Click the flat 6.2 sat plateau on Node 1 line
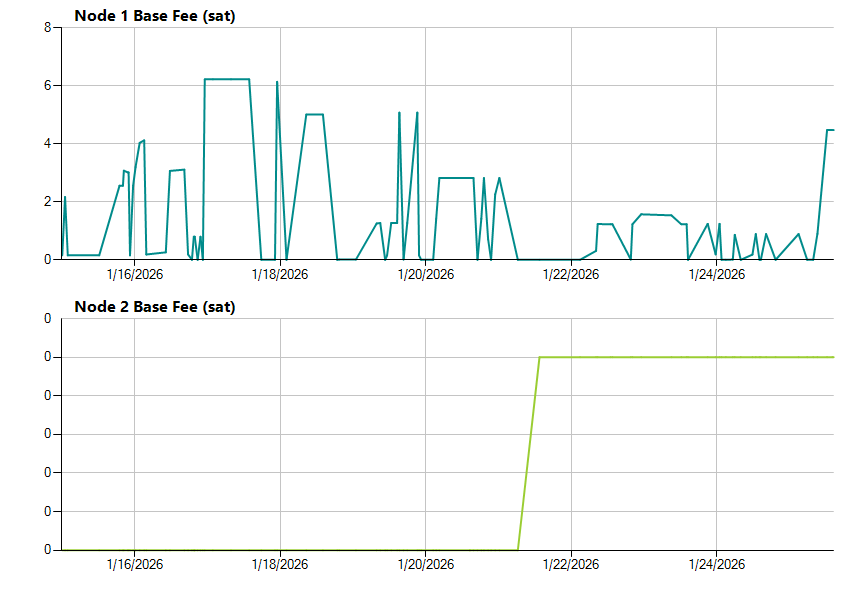860x600 pixels. 227,79
